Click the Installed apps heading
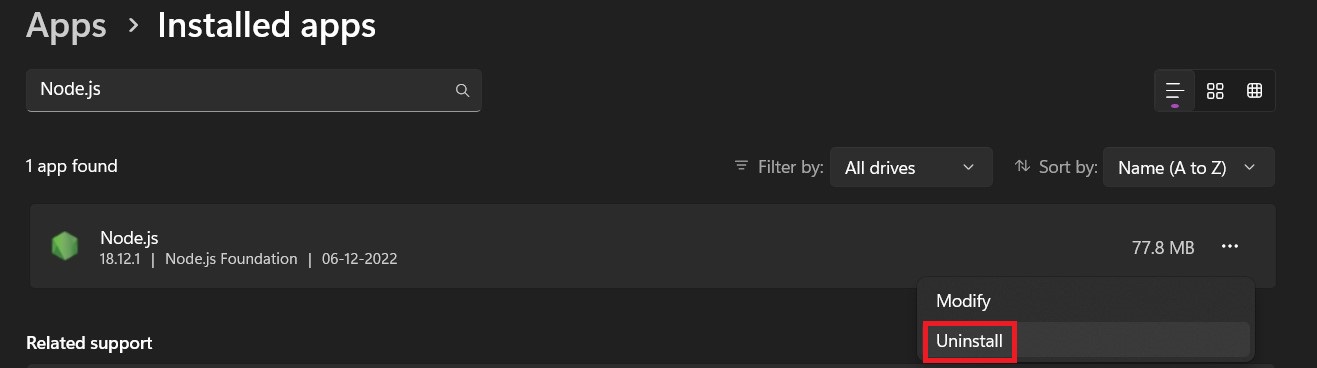The height and width of the screenshot is (368, 1317). [266, 25]
